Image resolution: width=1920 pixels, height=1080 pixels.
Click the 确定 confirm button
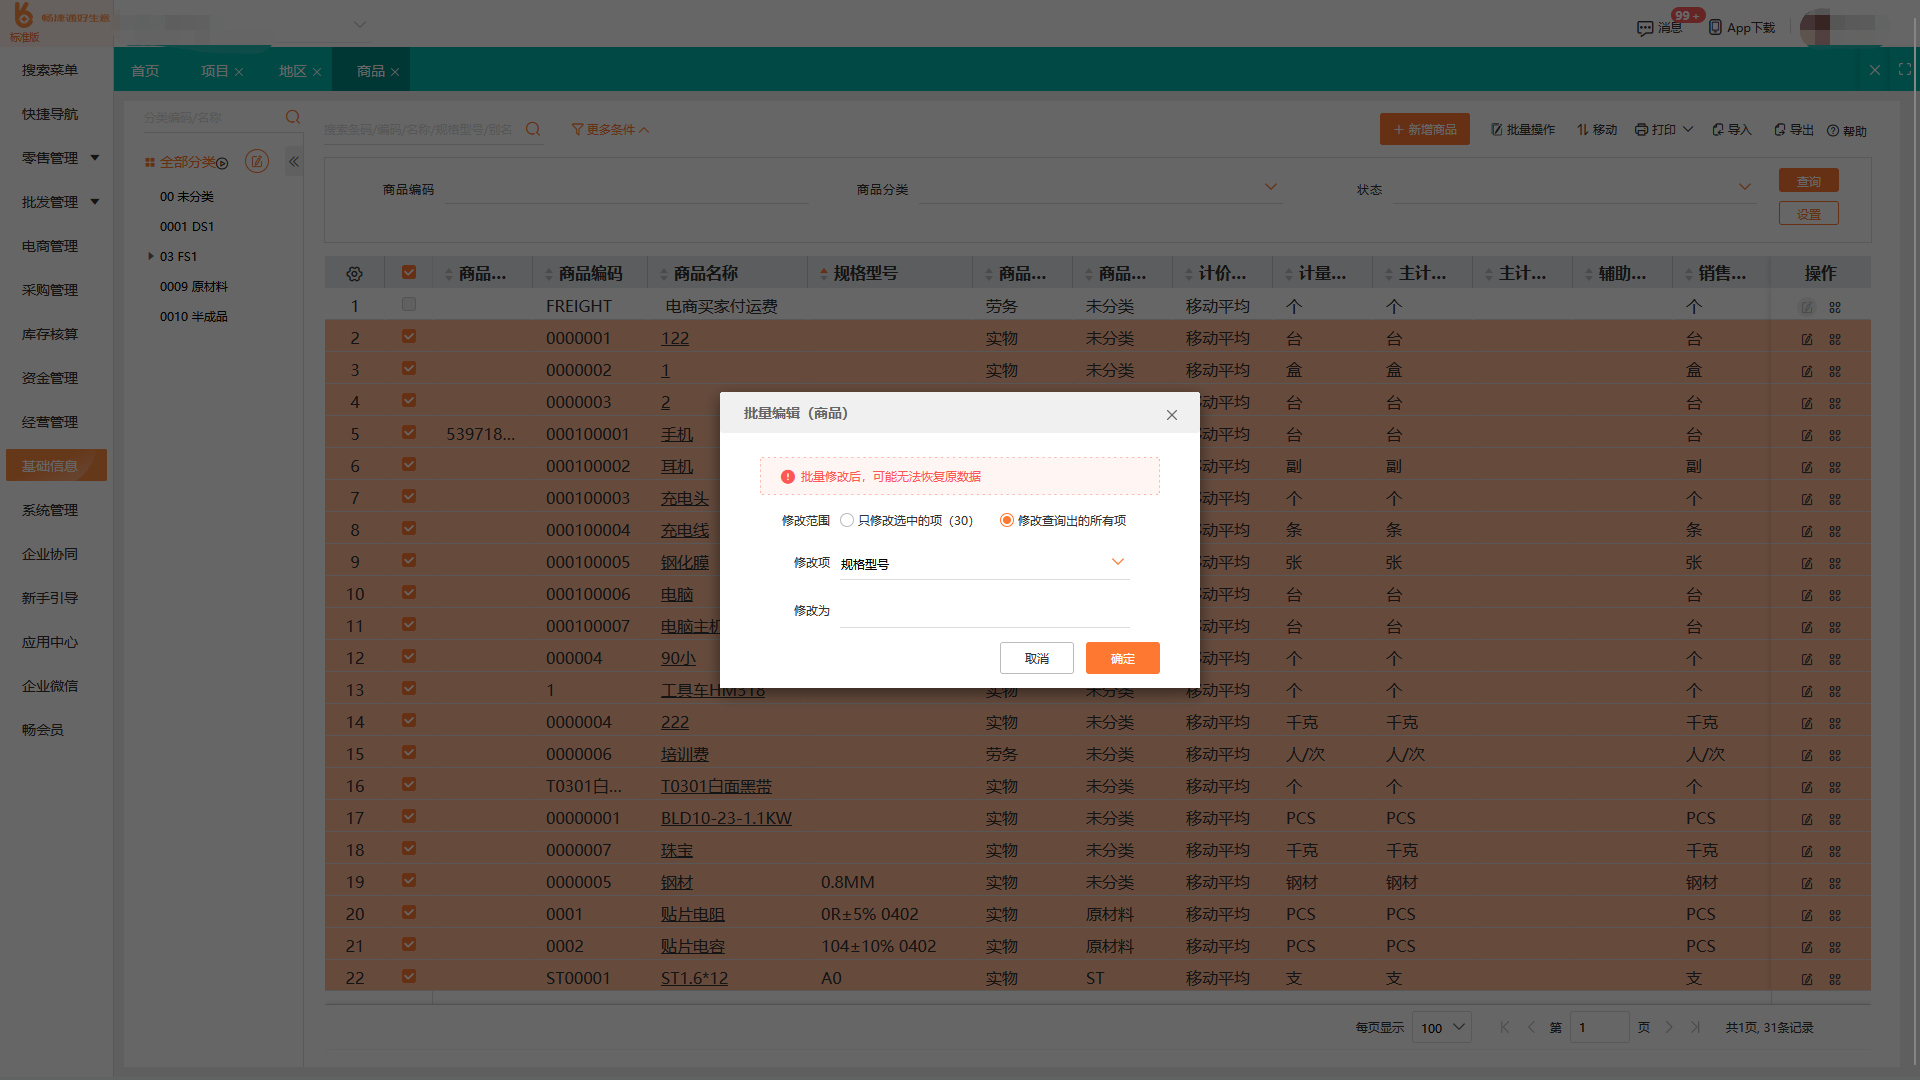pos(1122,657)
